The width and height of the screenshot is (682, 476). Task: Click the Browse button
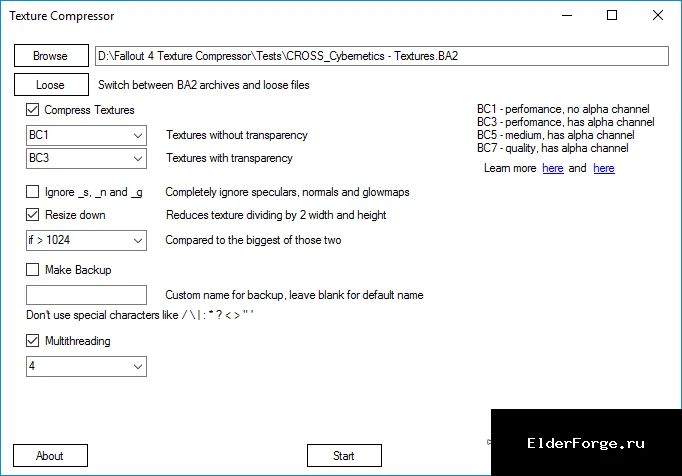[51, 56]
